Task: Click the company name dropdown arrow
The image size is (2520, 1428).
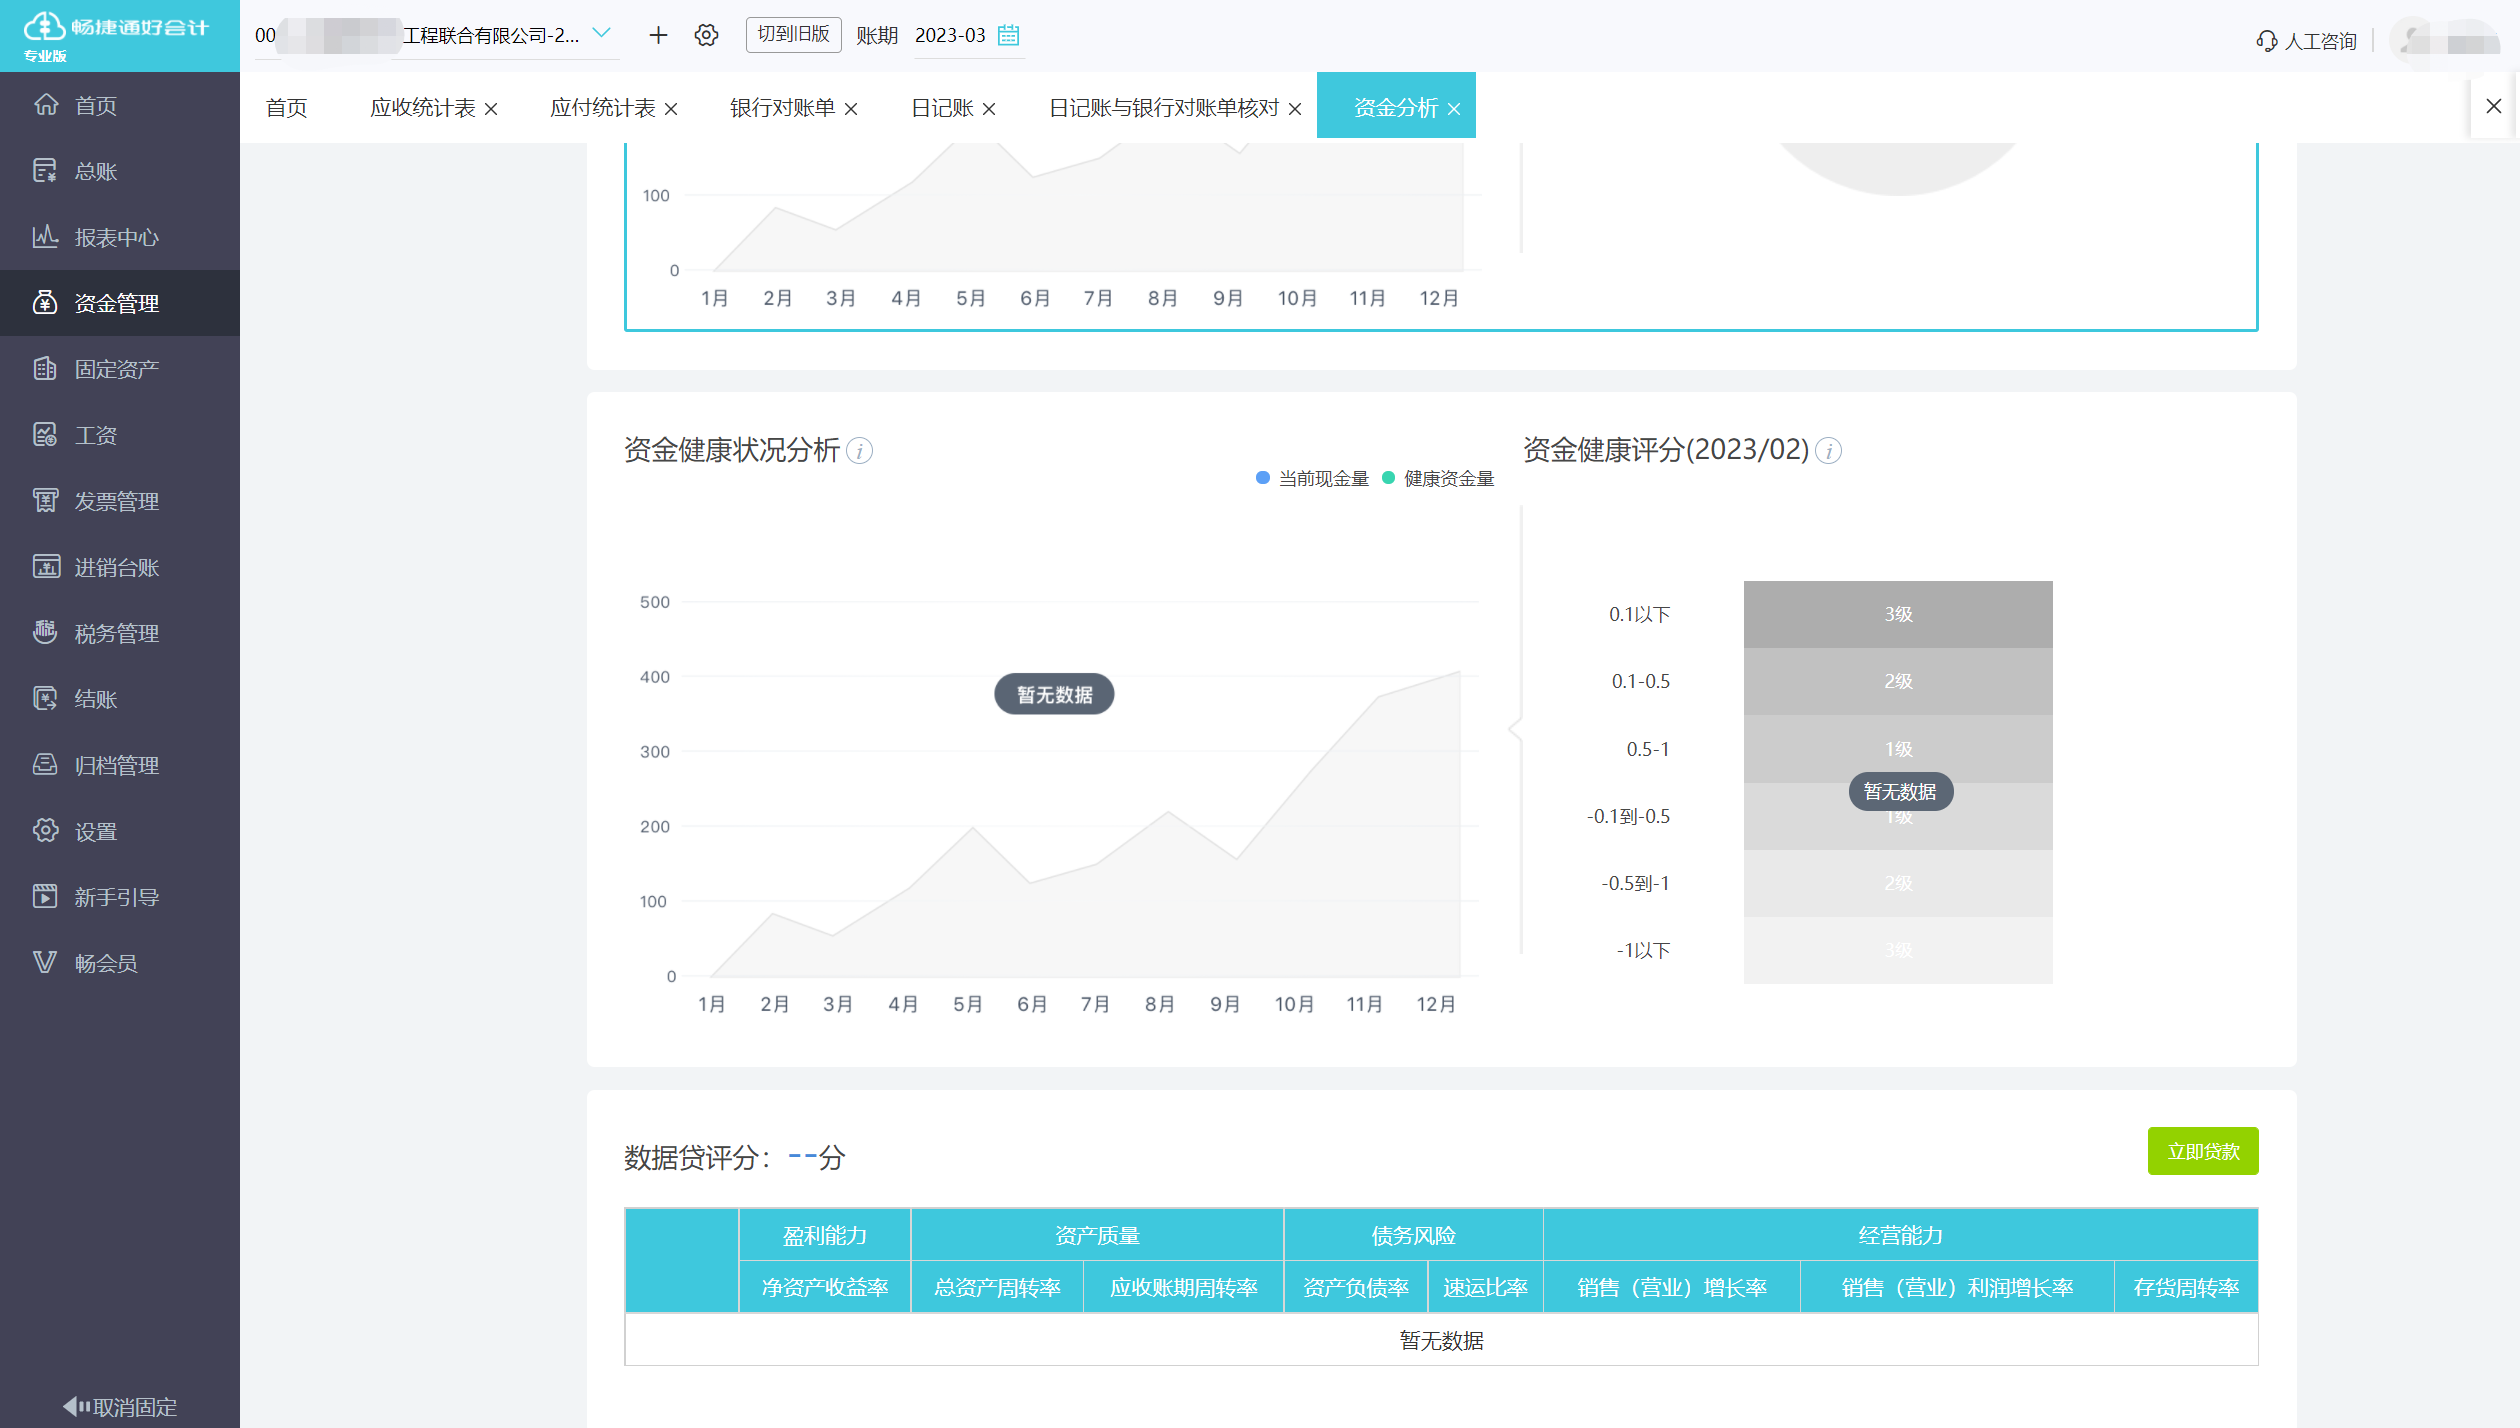Action: pyautogui.click(x=611, y=35)
